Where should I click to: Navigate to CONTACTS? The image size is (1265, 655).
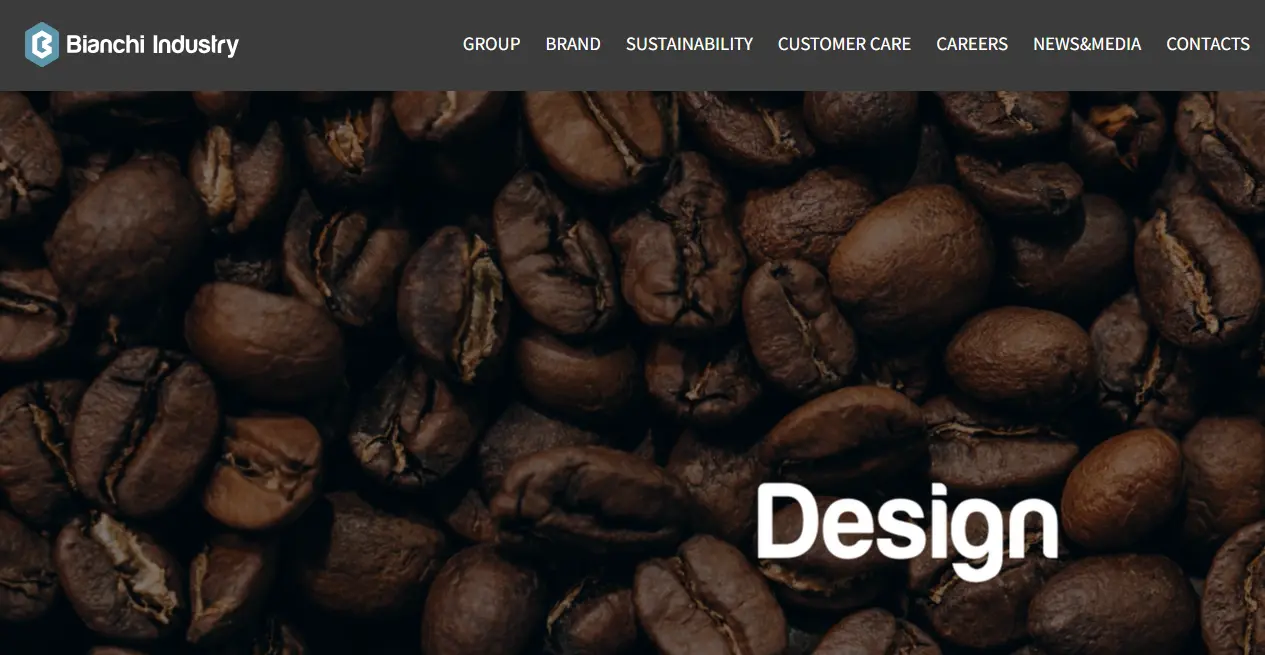pyautogui.click(x=1208, y=44)
